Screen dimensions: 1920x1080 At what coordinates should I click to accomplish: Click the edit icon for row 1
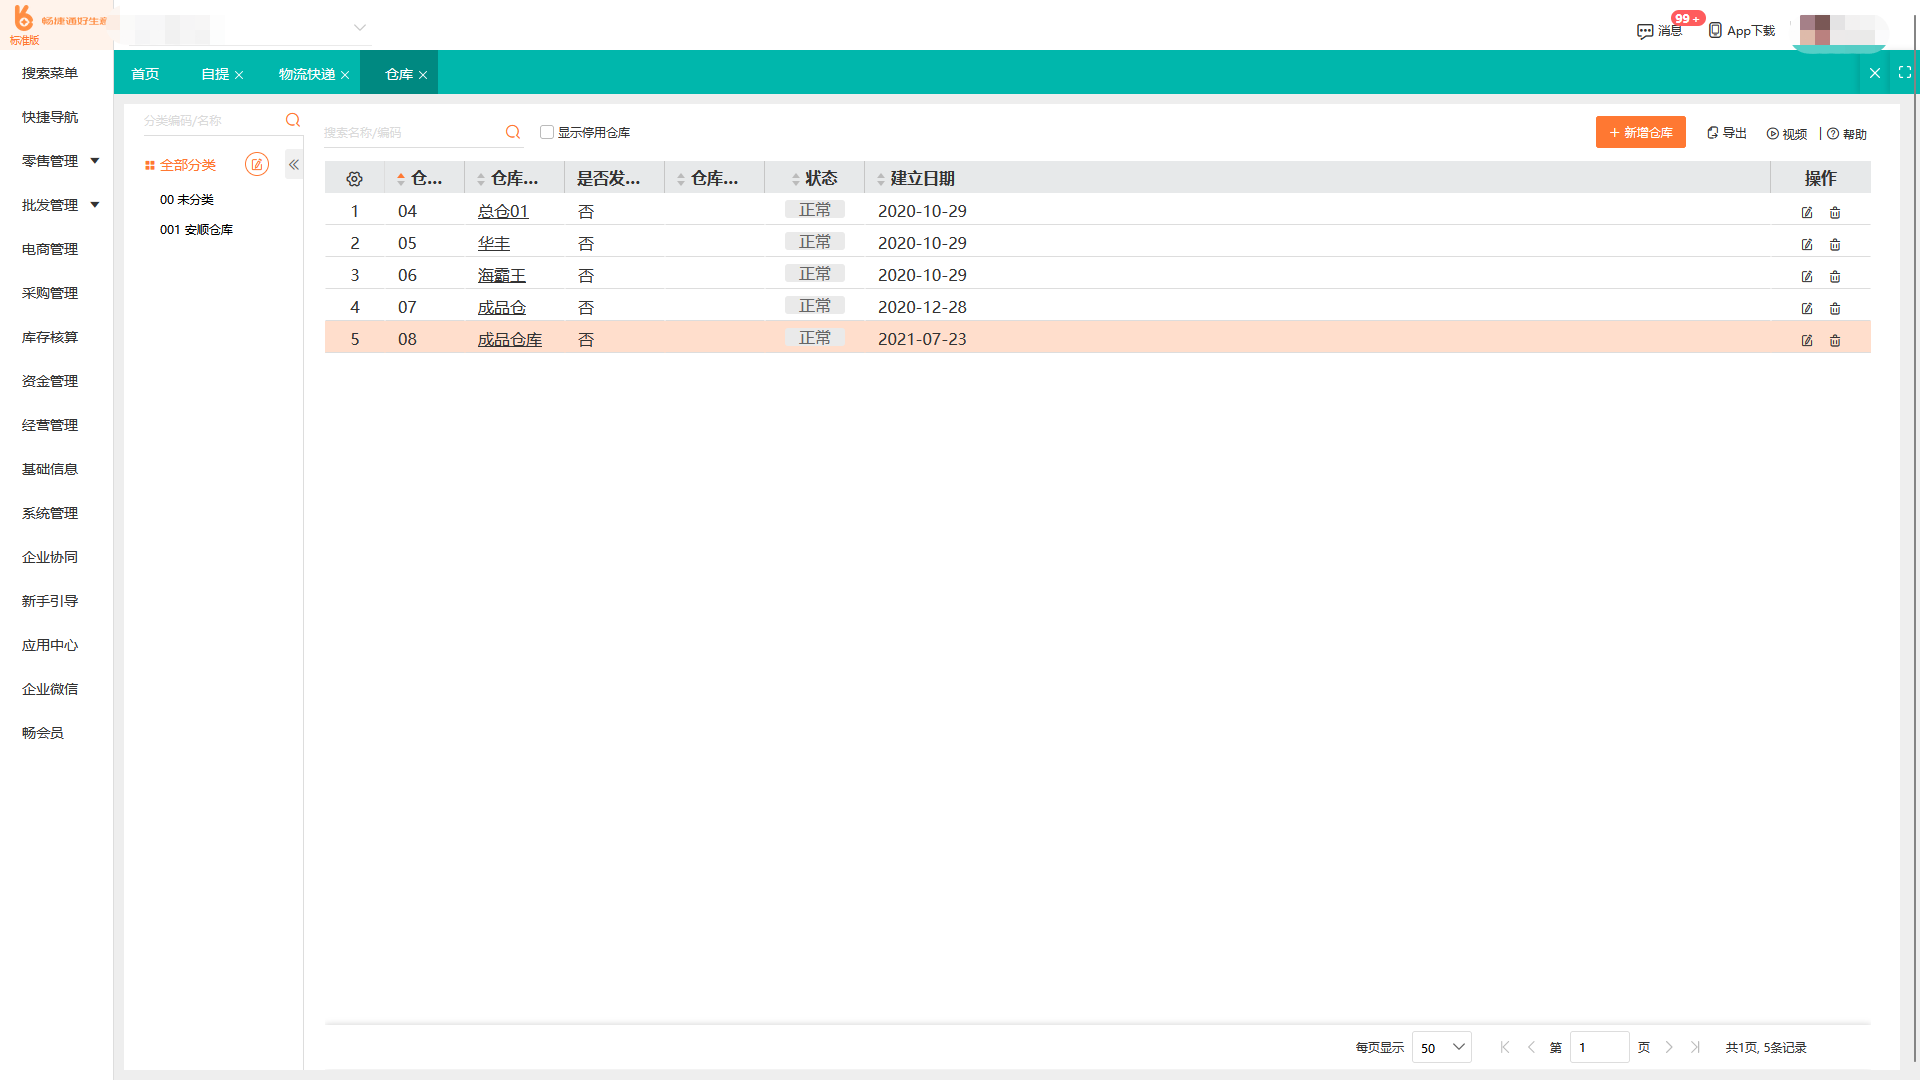click(1807, 211)
